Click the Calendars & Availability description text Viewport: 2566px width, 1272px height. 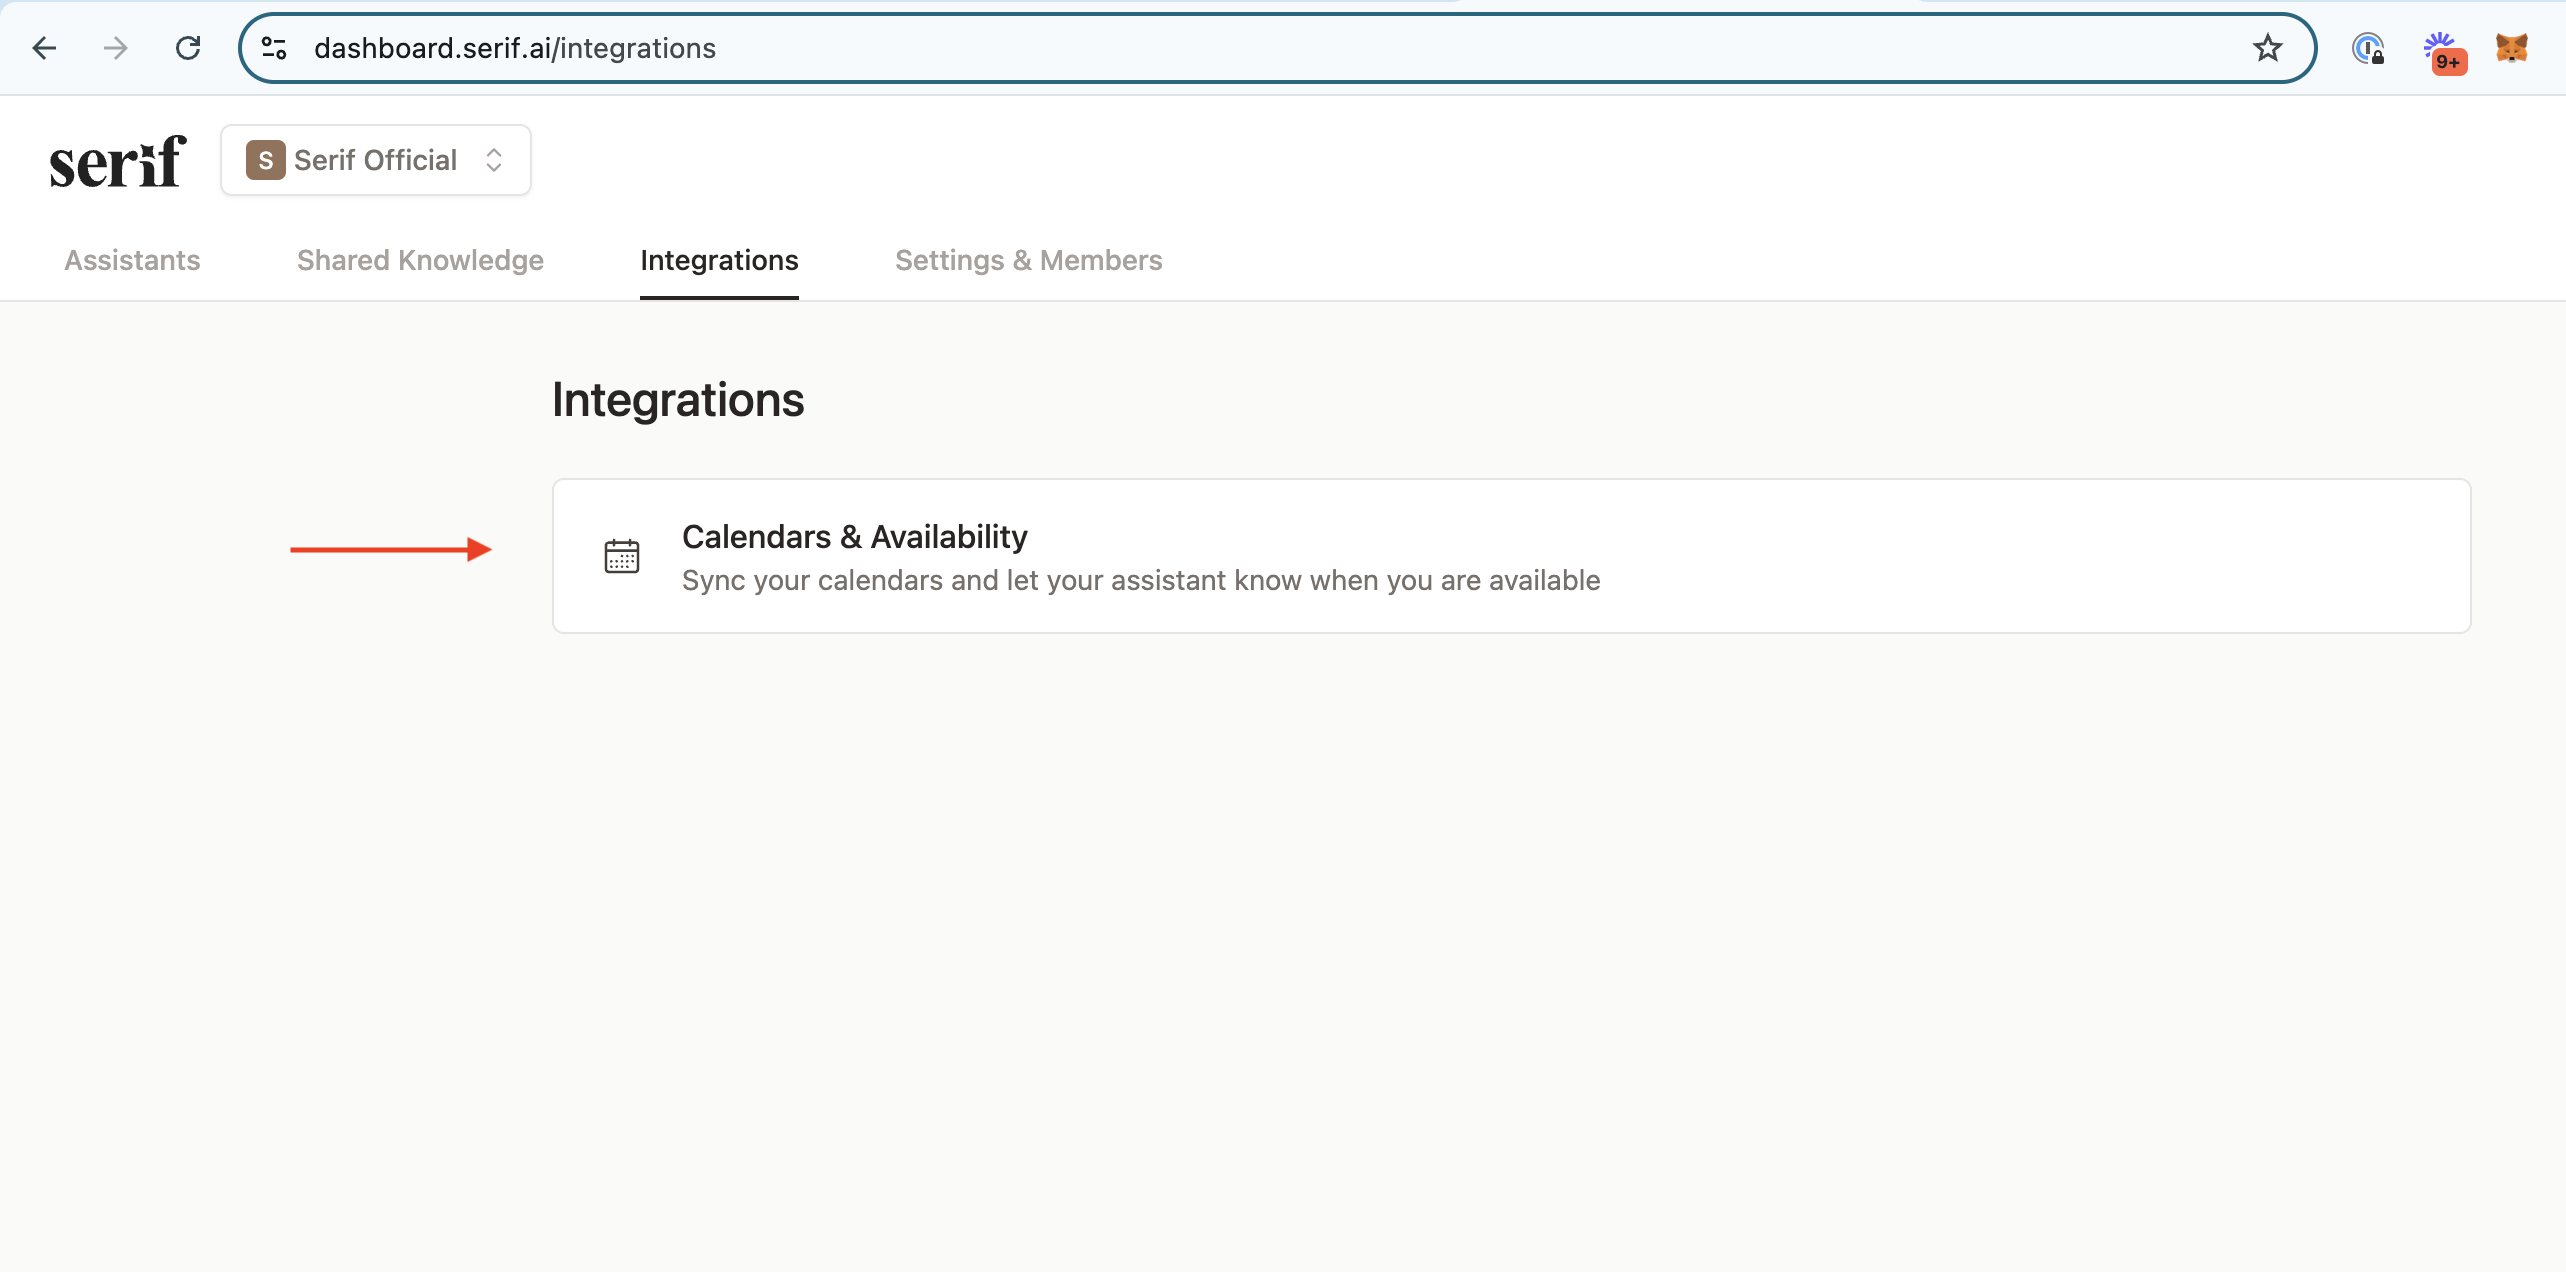click(x=1141, y=580)
